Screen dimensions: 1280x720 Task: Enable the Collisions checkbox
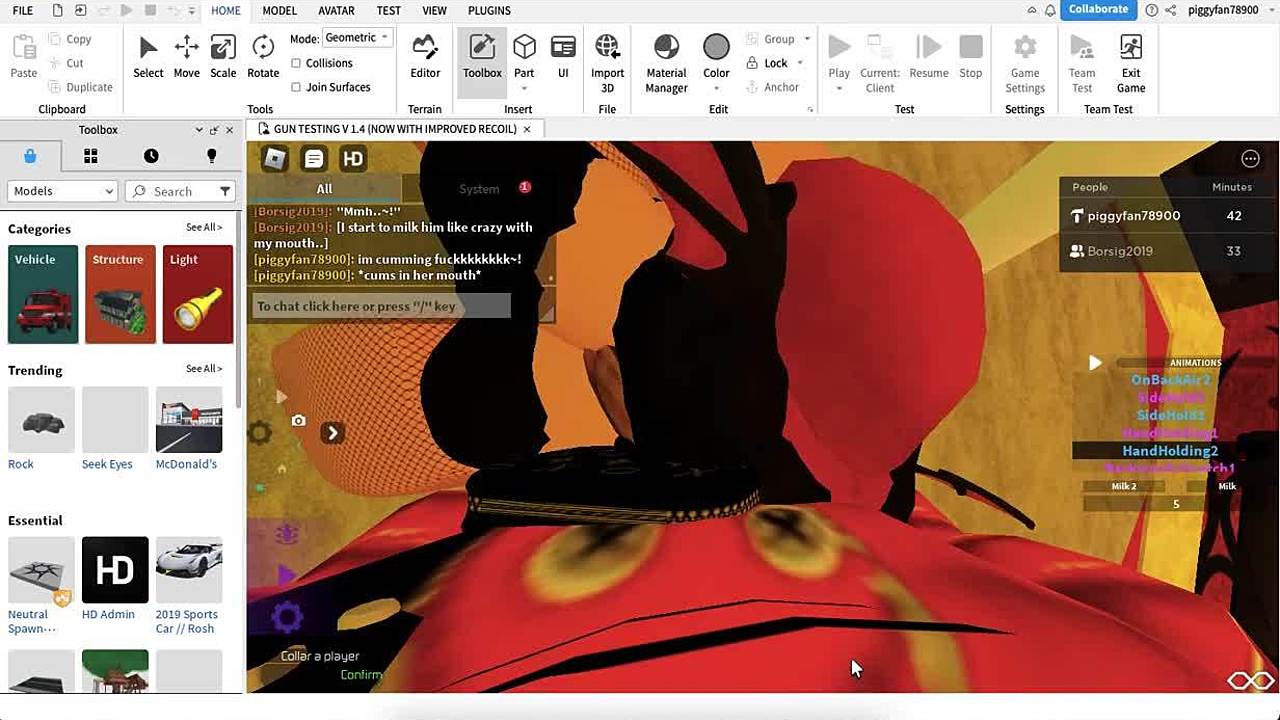click(296, 63)
